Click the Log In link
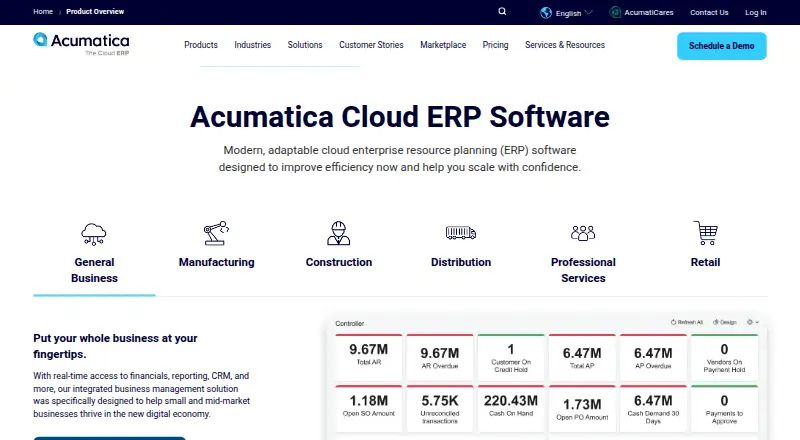 [756, 12]
